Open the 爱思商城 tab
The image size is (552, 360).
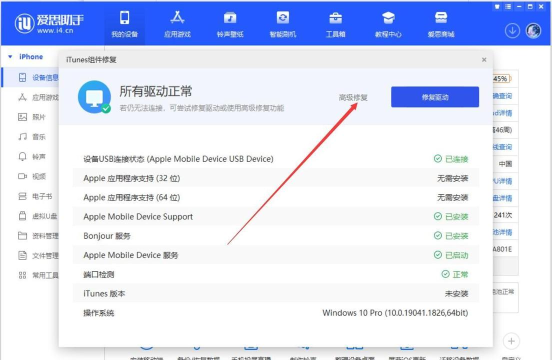pyautogui.click(x=441, y=24)
